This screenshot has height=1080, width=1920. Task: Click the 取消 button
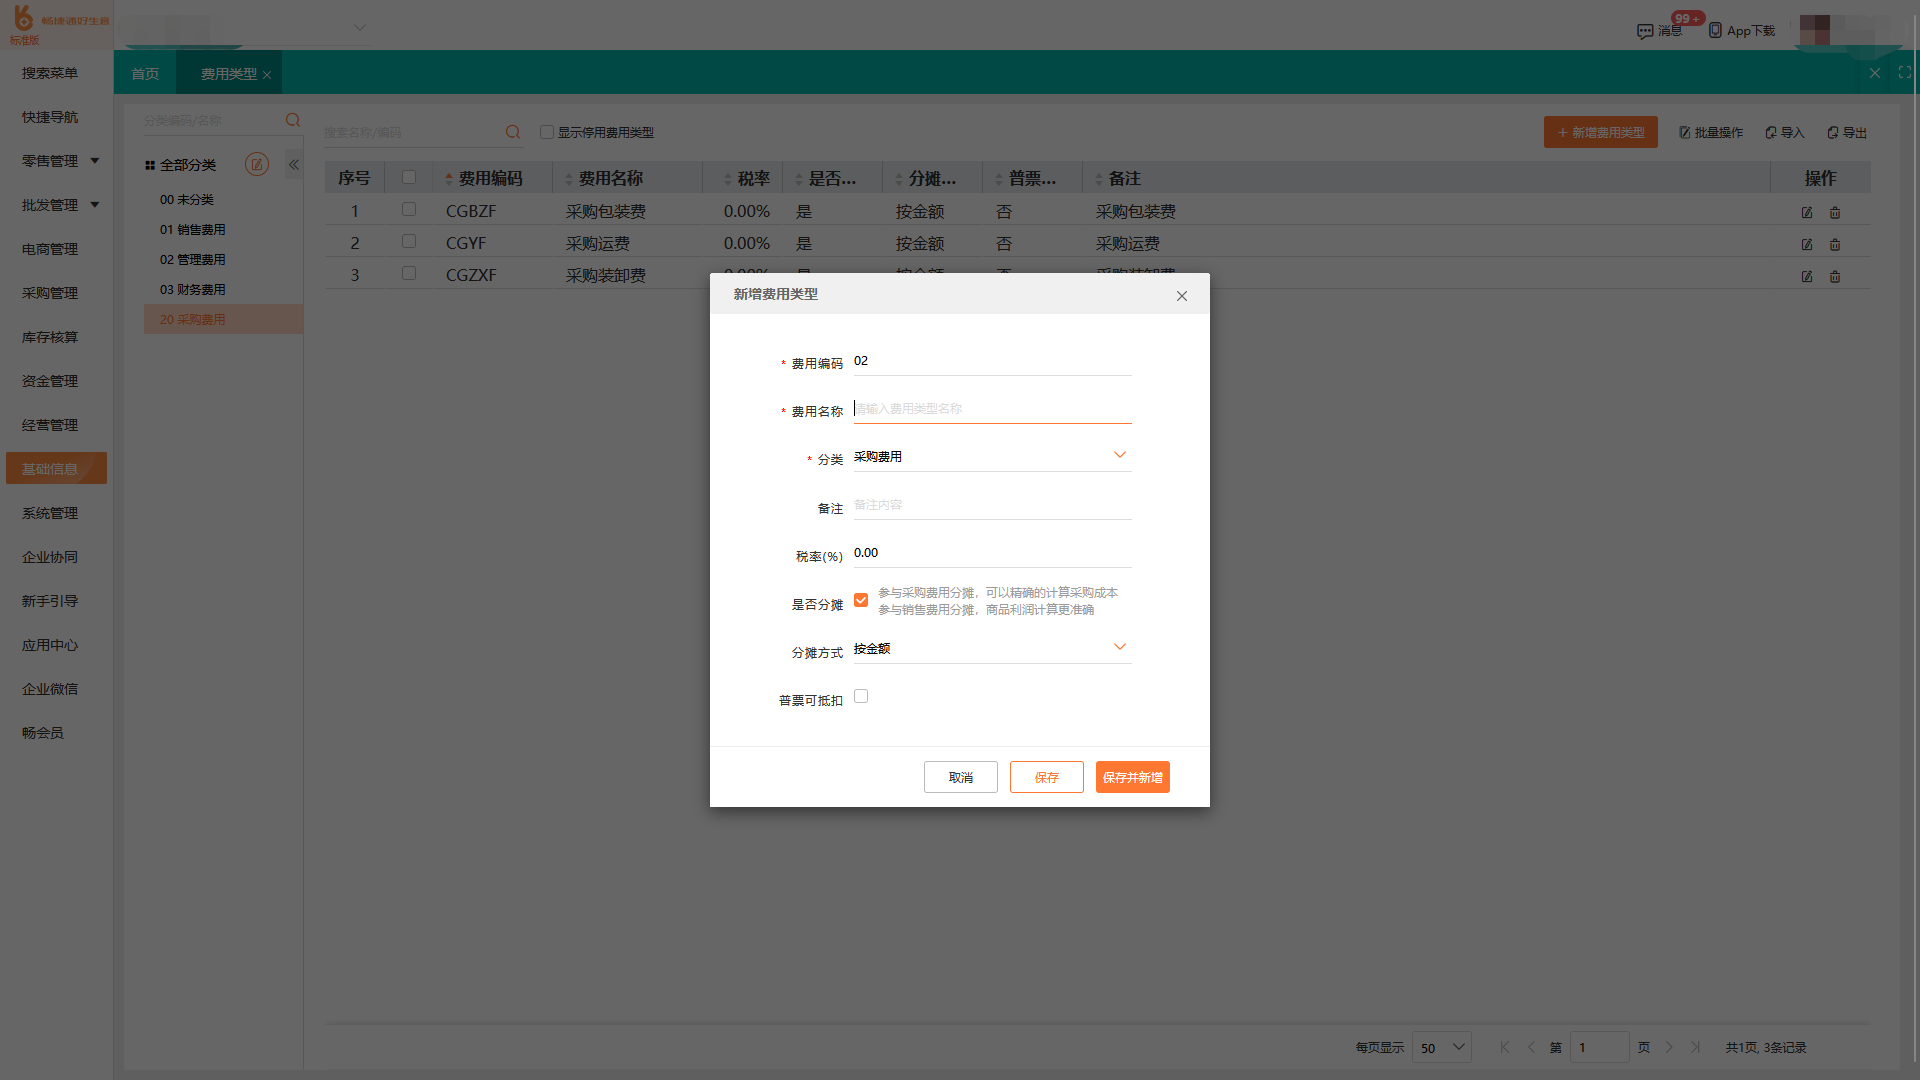click(960, 777)
